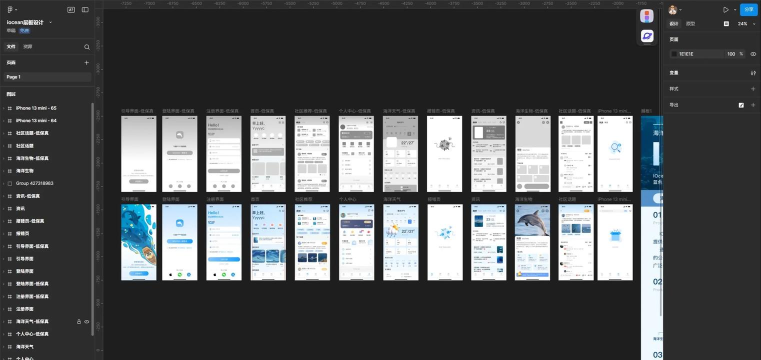Viewport: 761px width, 360px height.
Task: Expand the 引导界面-低保真 layer
Action: point(3,246)
